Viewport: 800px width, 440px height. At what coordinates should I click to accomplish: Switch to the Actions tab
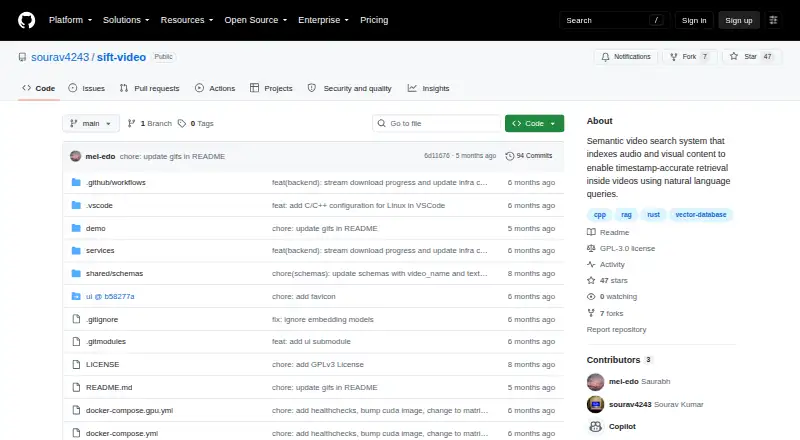(215, 88)
